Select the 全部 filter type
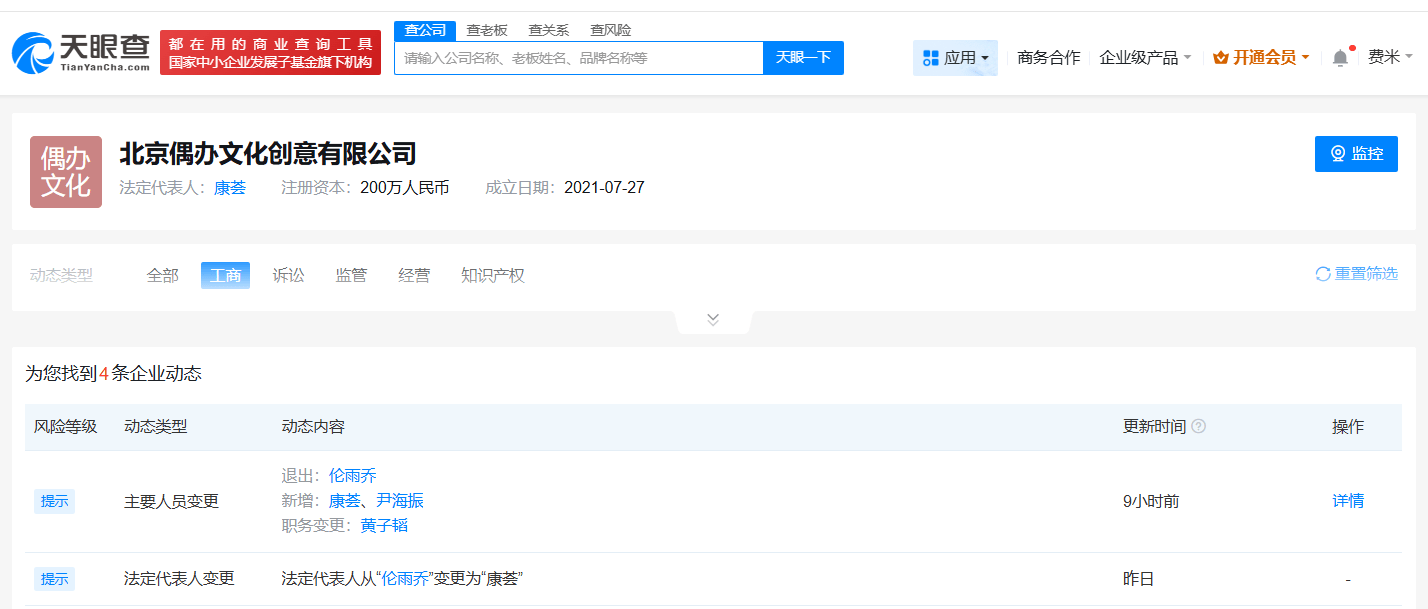 162,275
